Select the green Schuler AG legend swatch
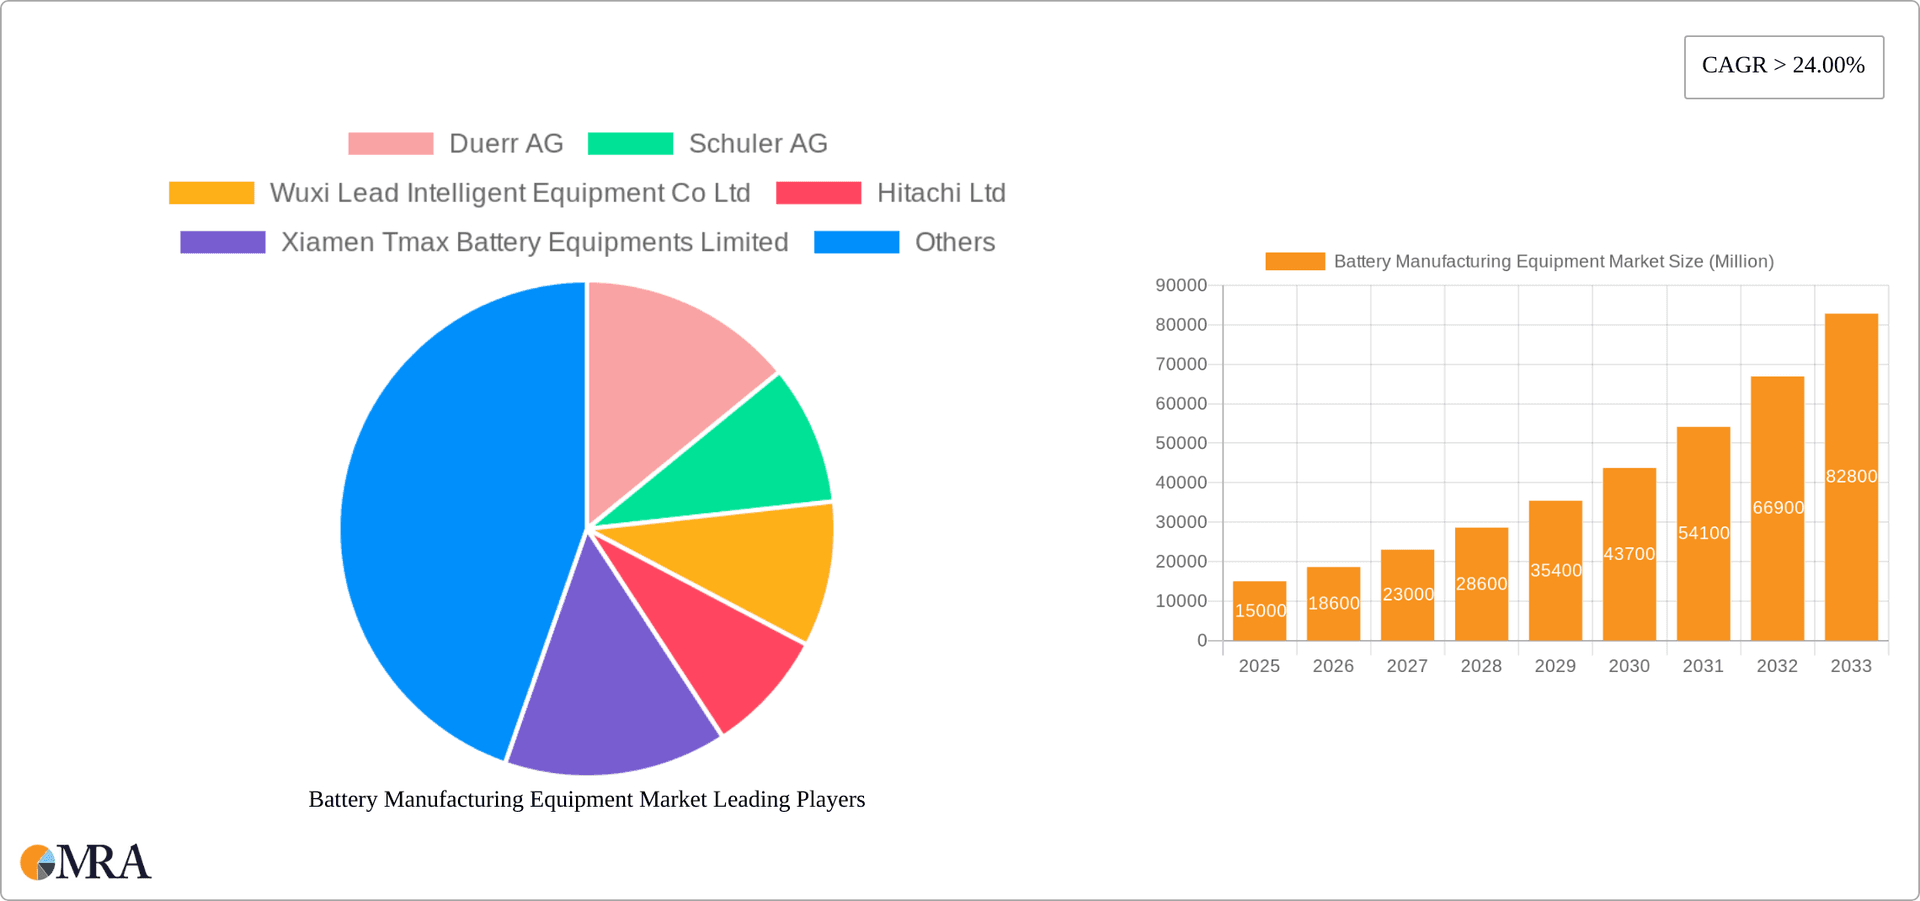Screen dimensions: 1920x901 pos(630,143)
